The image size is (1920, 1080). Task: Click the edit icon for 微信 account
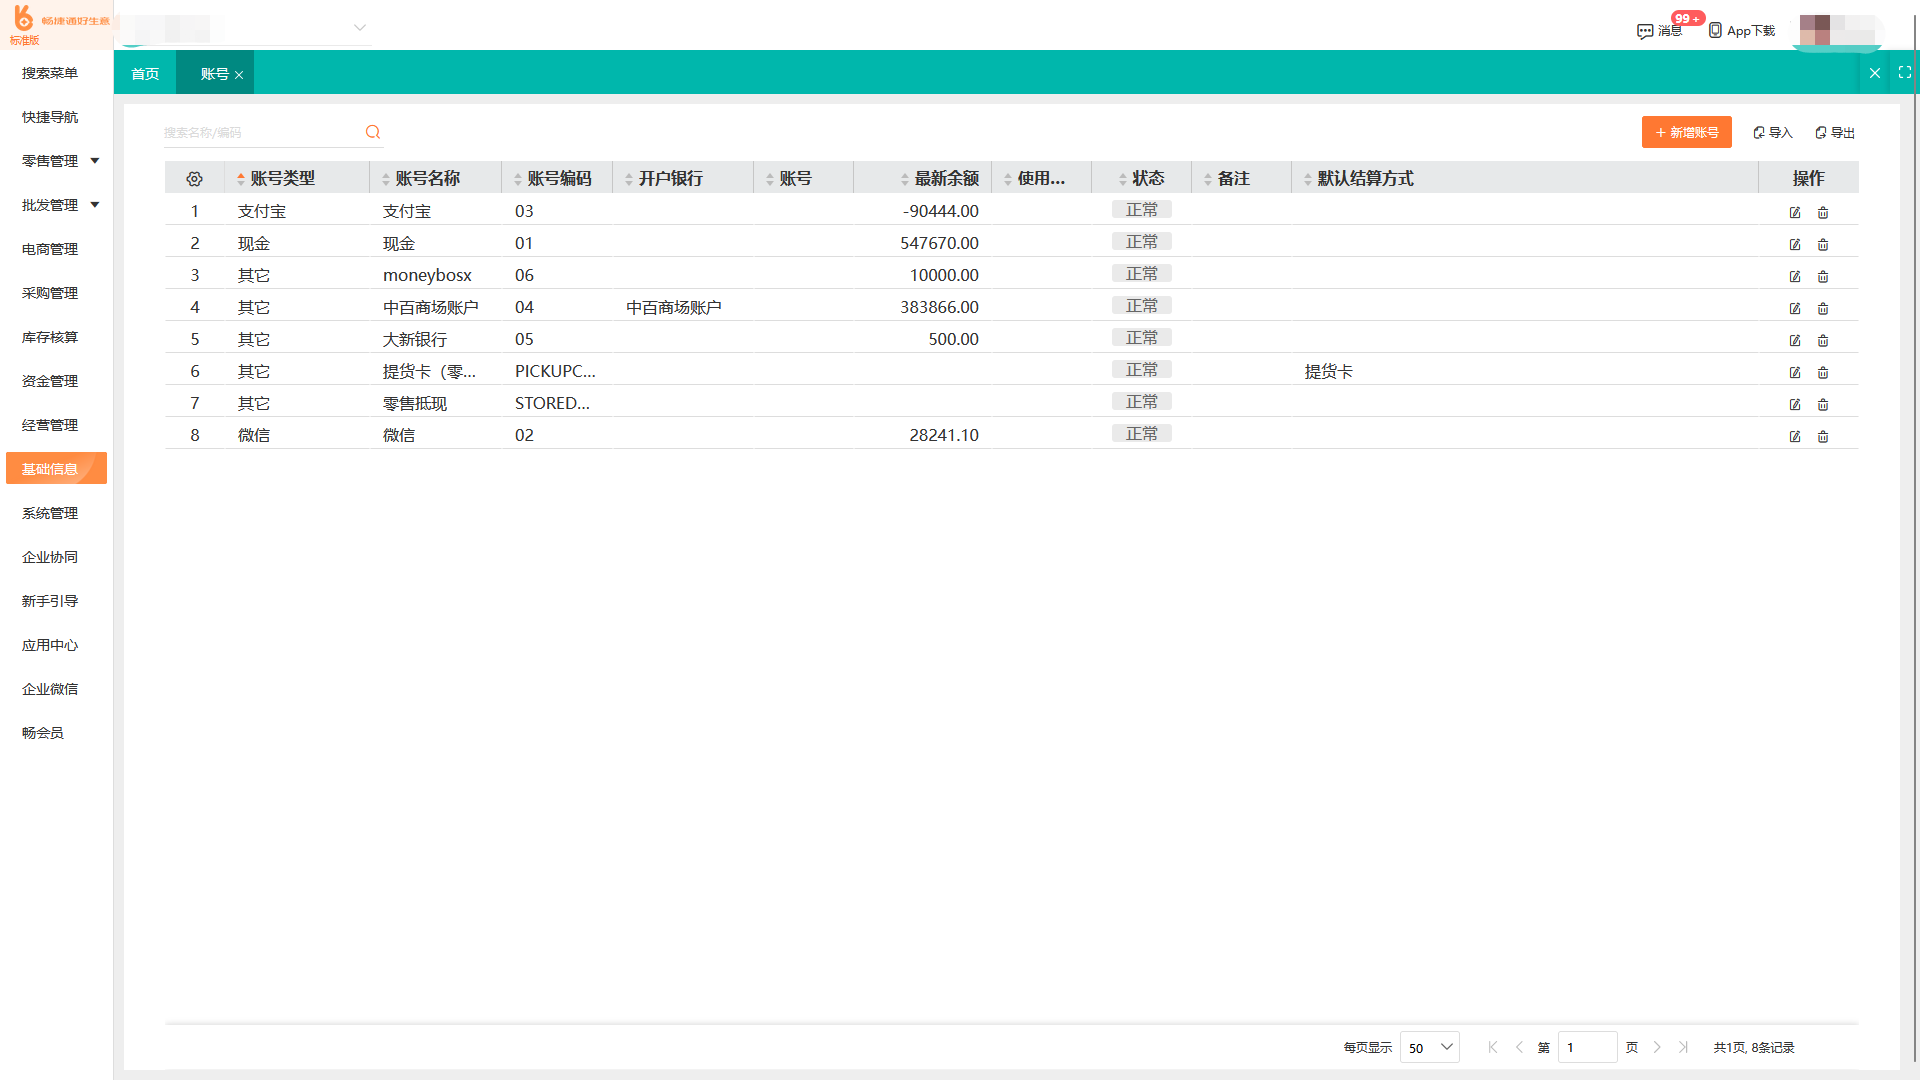coord(1795,434)
